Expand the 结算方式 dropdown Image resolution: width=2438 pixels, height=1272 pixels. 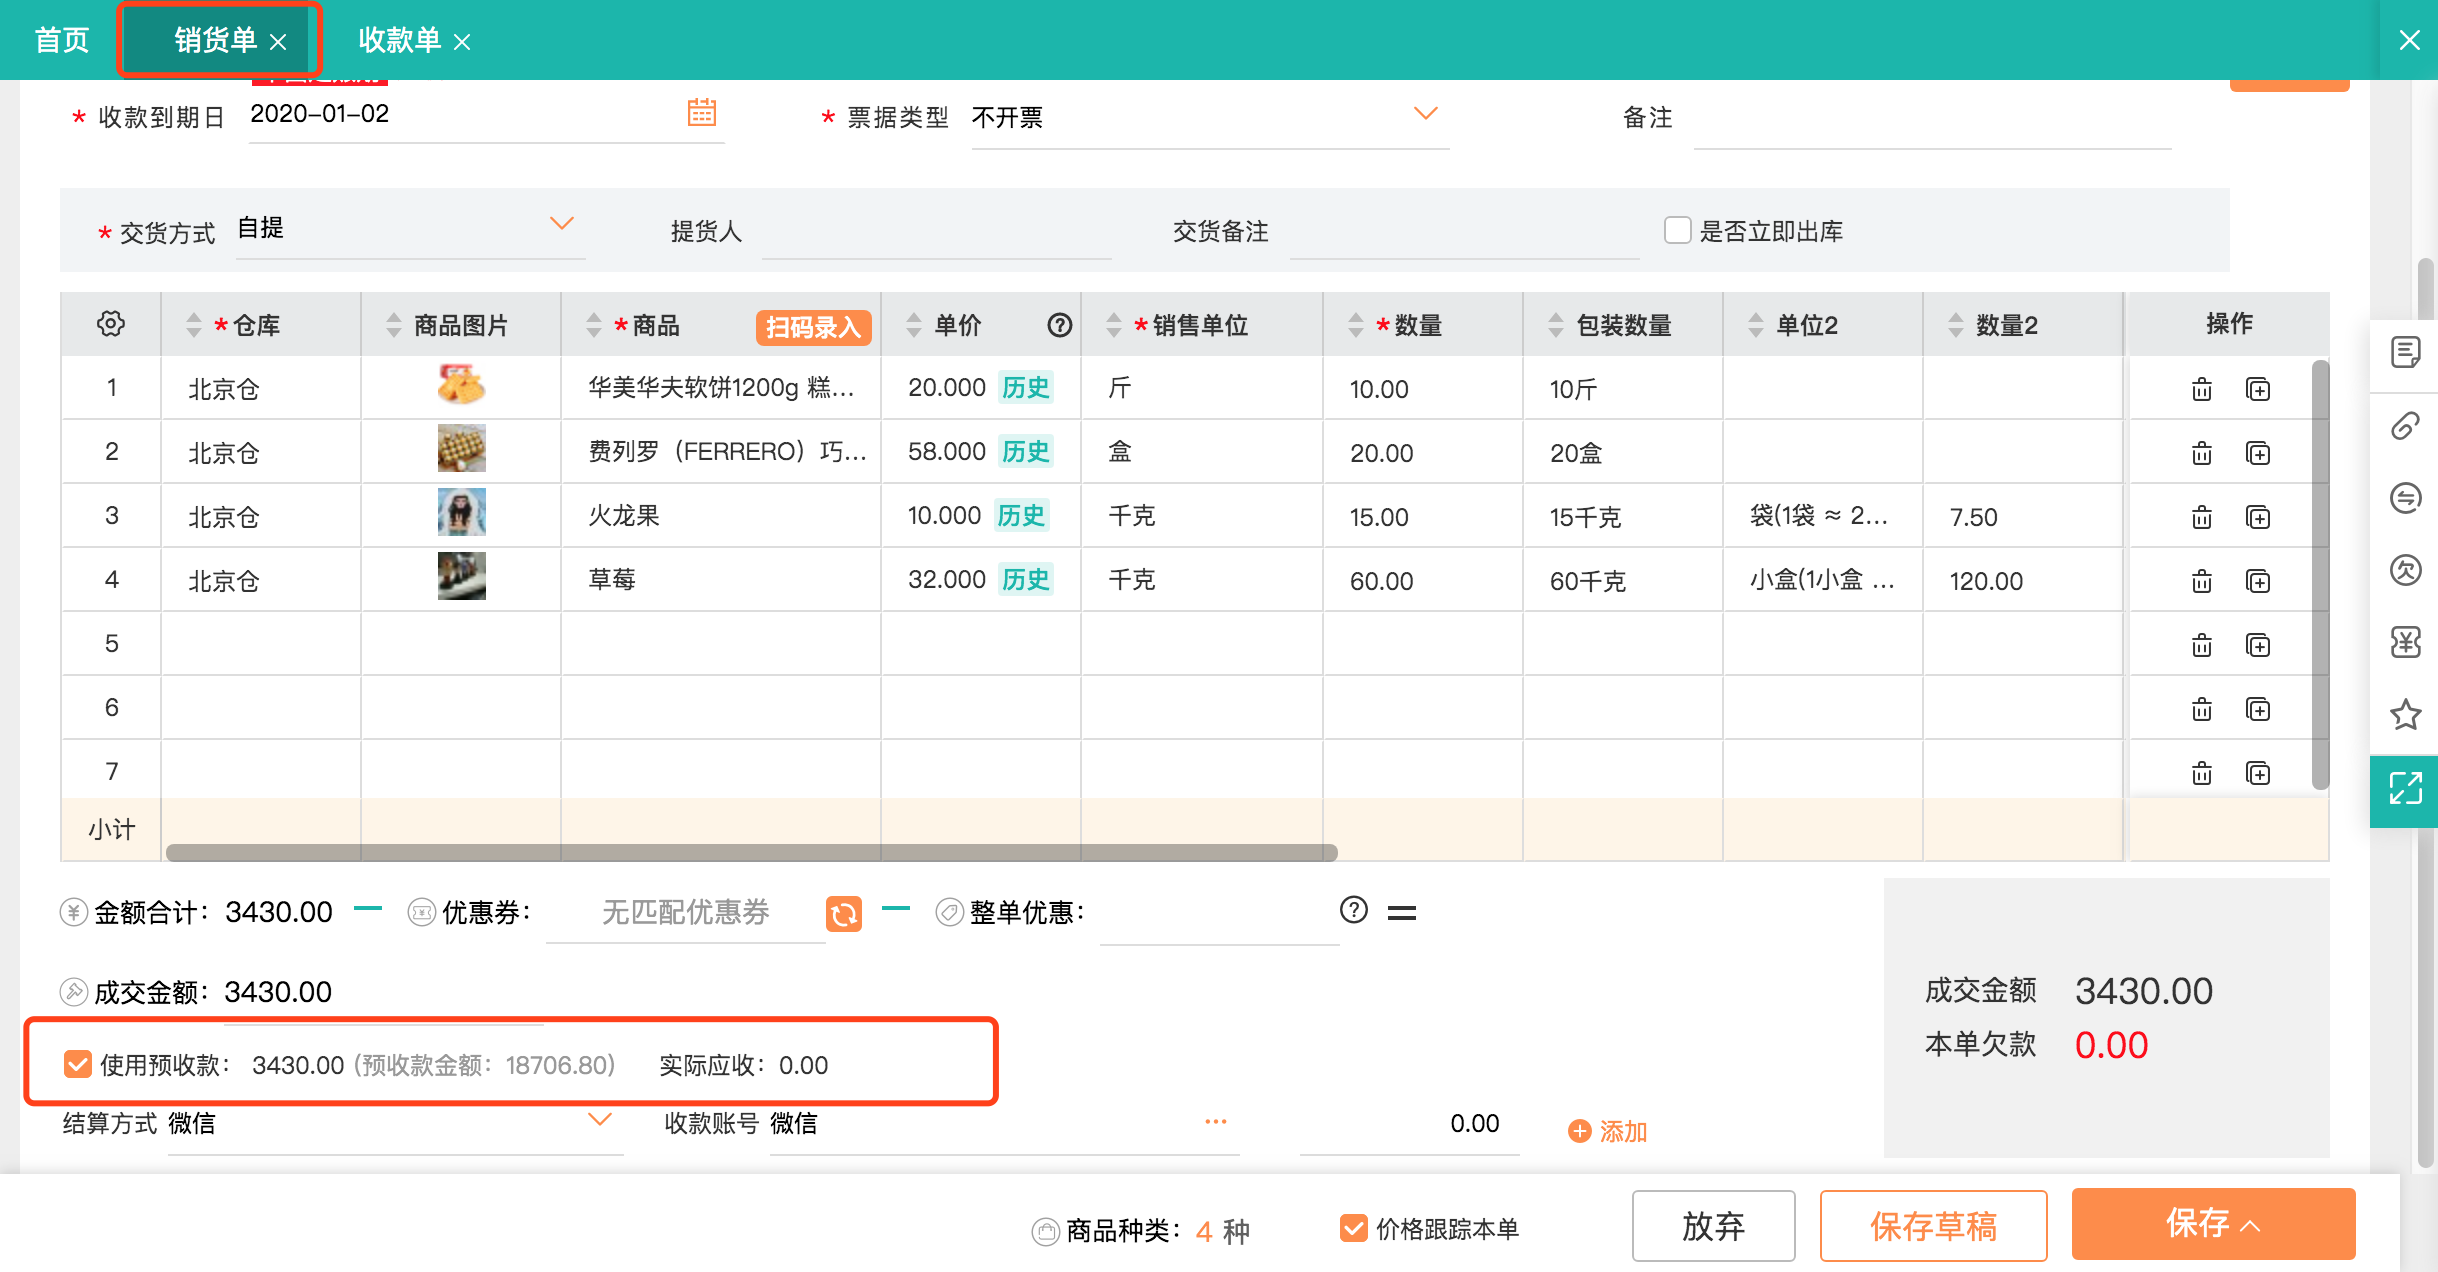(x=598, y=1124)
